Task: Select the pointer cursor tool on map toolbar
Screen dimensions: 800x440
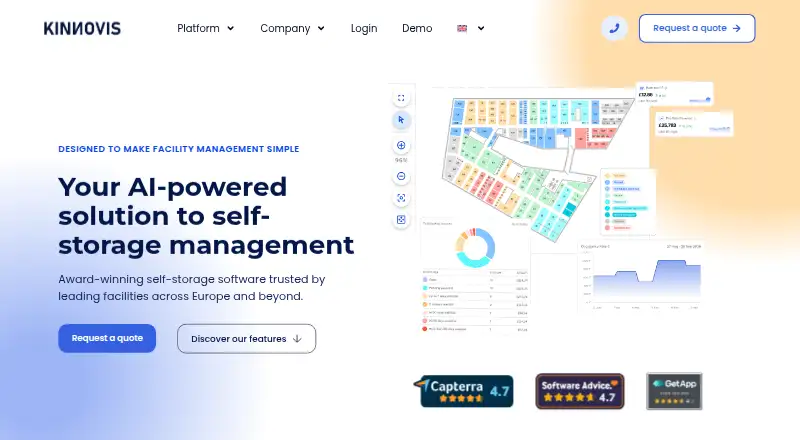Action: (401, 120)
